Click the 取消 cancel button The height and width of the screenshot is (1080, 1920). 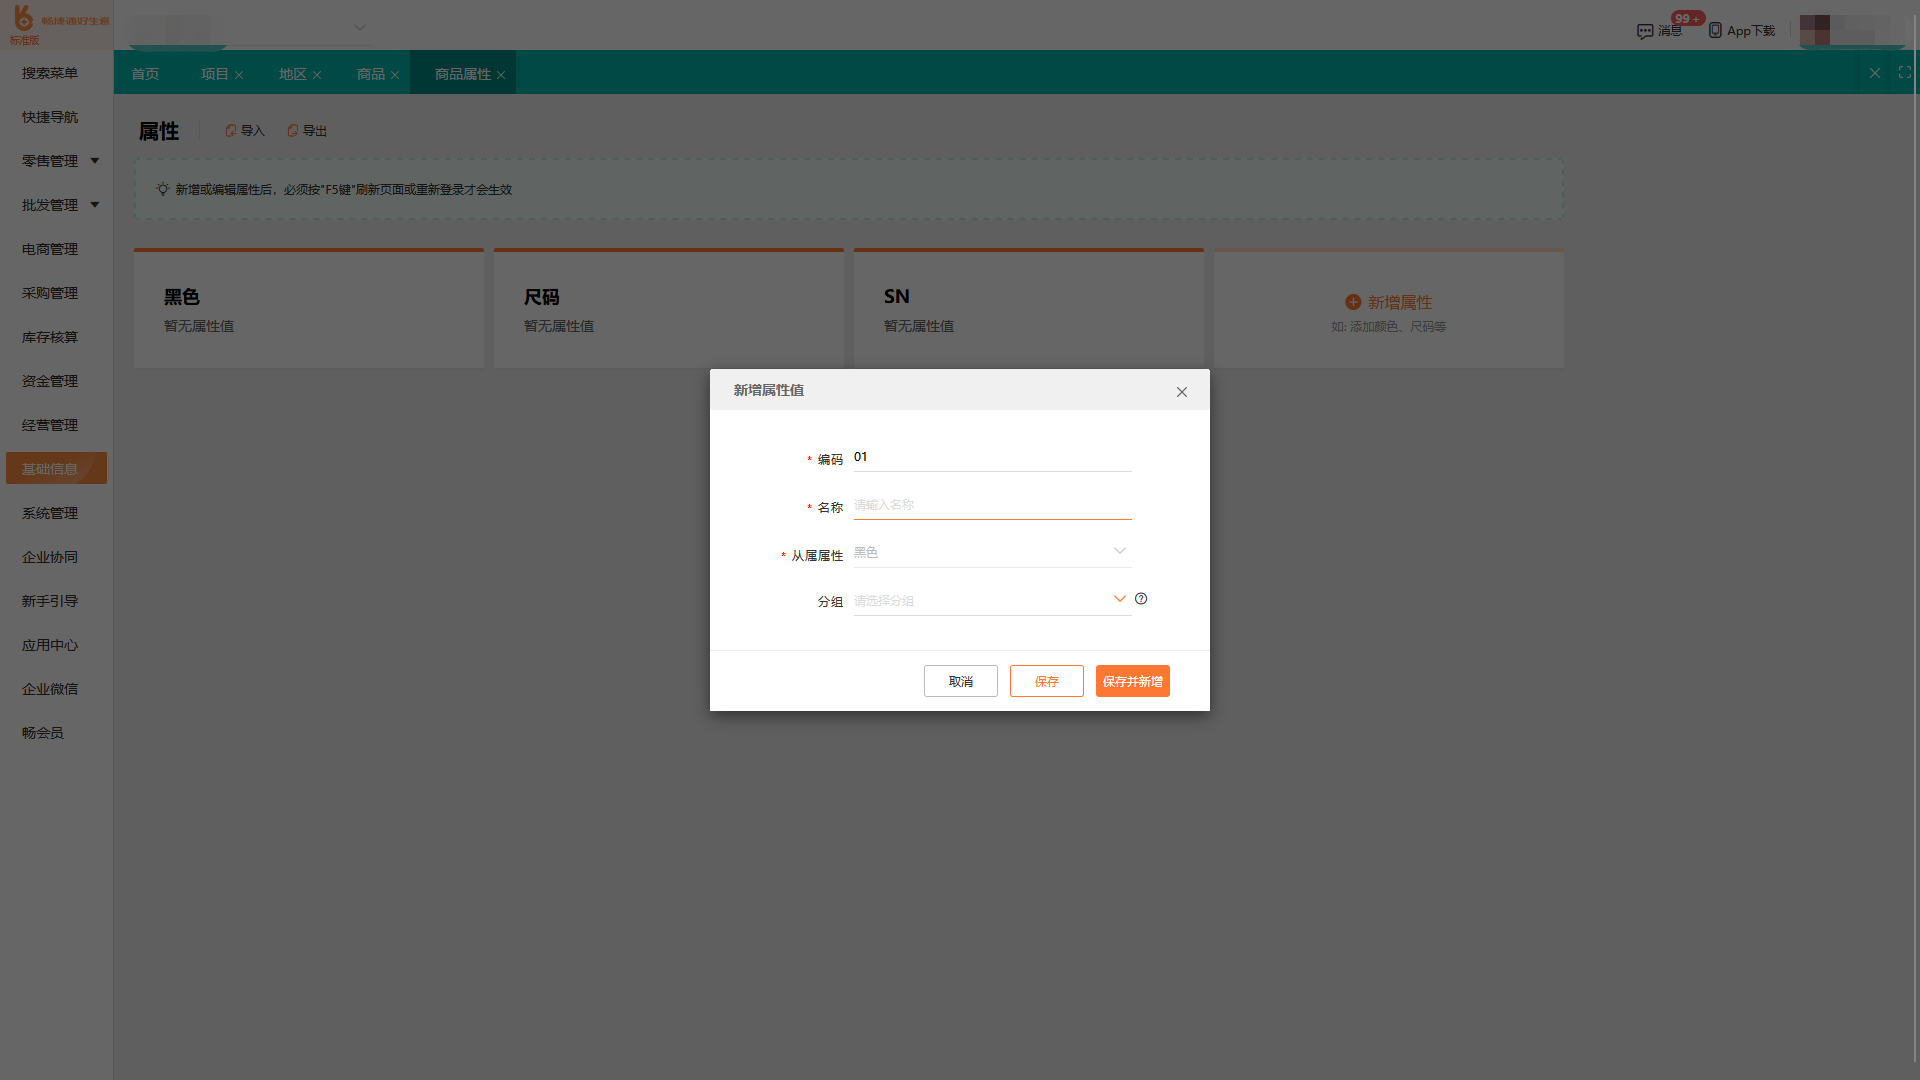[961, 680]
